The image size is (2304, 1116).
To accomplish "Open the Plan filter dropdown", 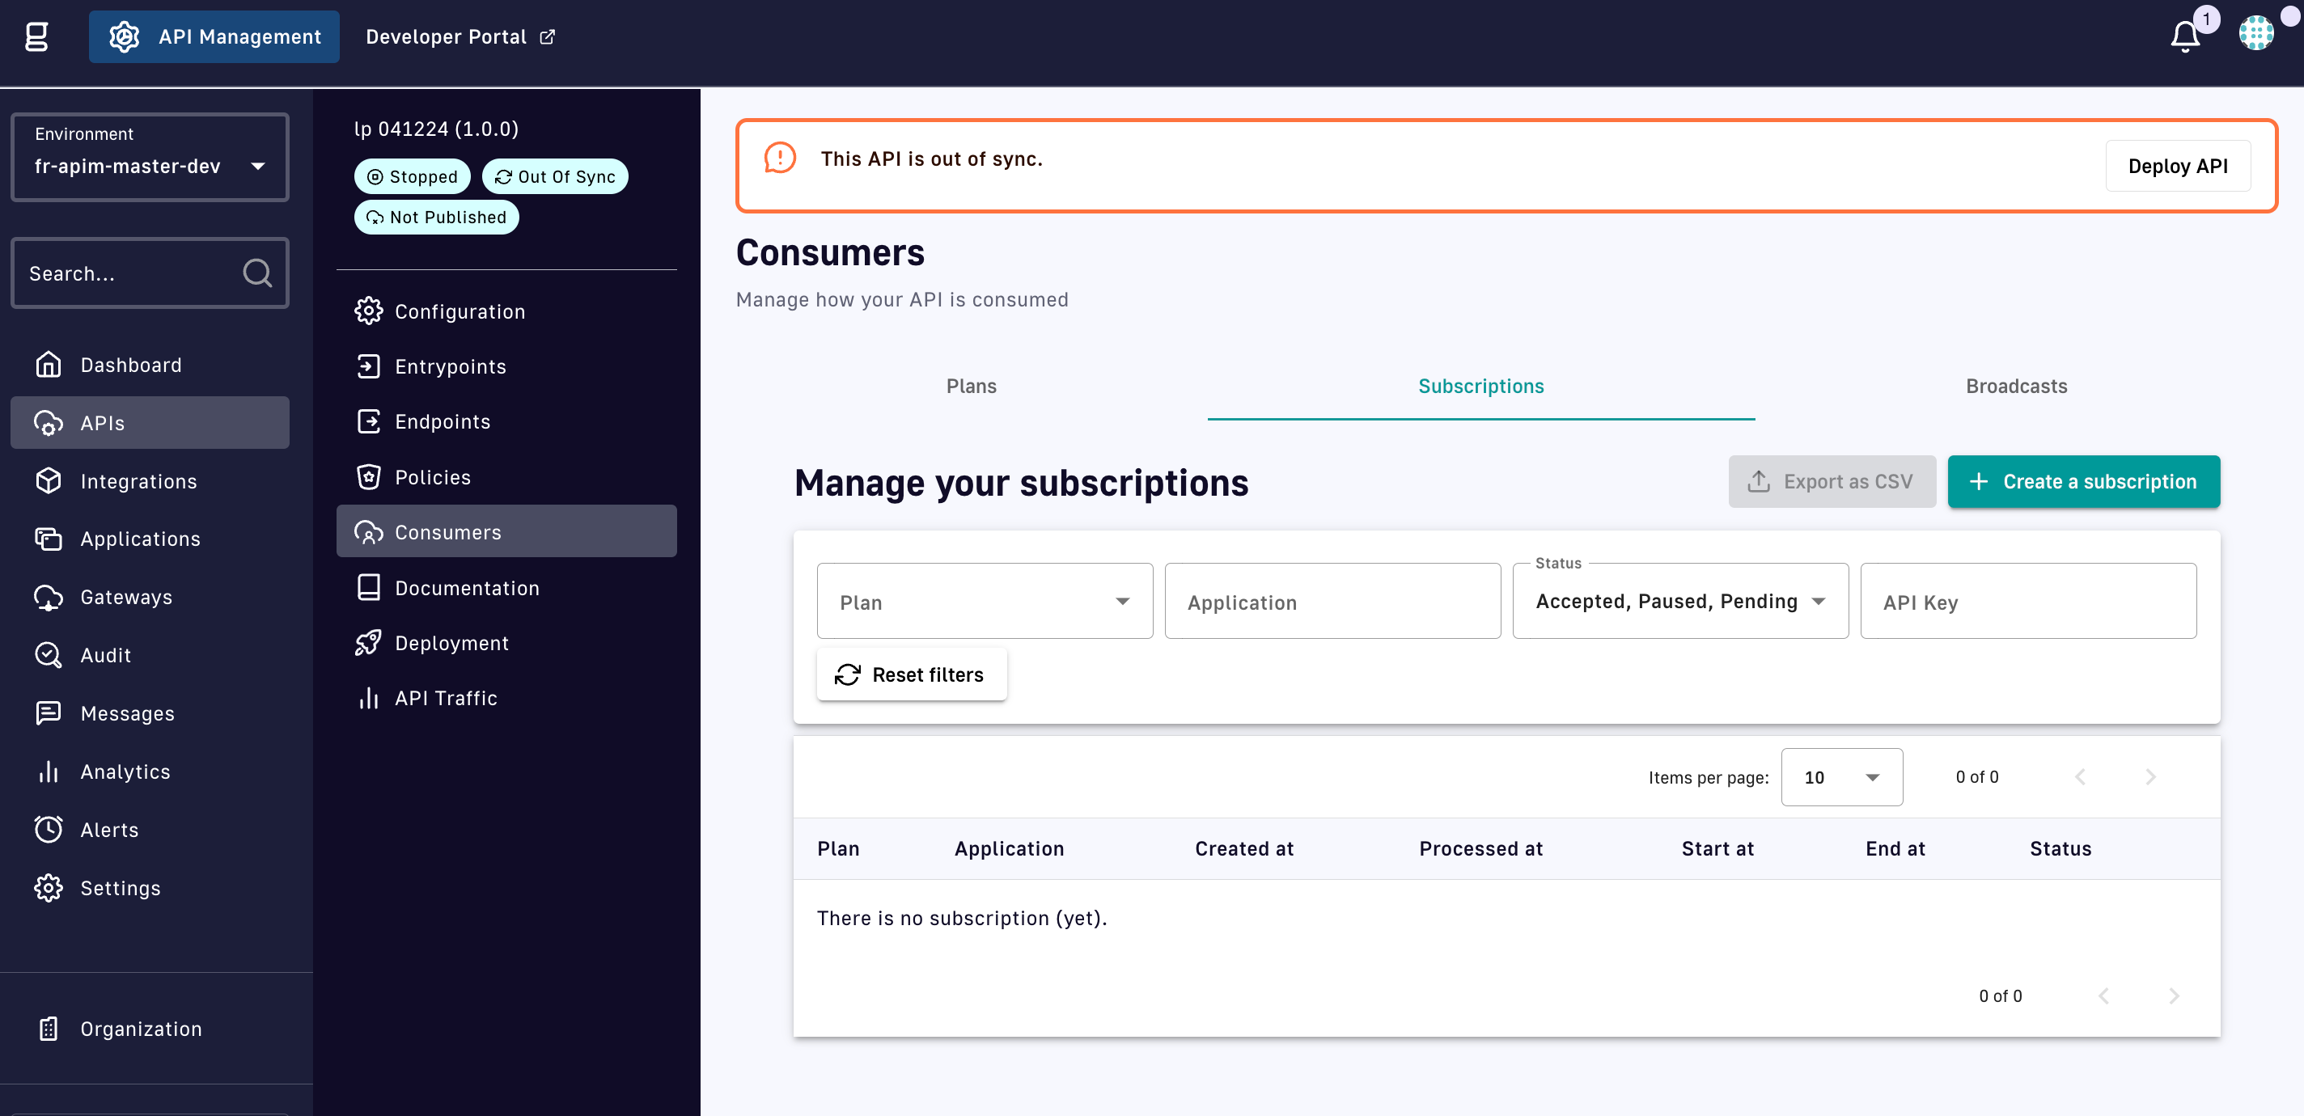I will (x=984, y=602).
